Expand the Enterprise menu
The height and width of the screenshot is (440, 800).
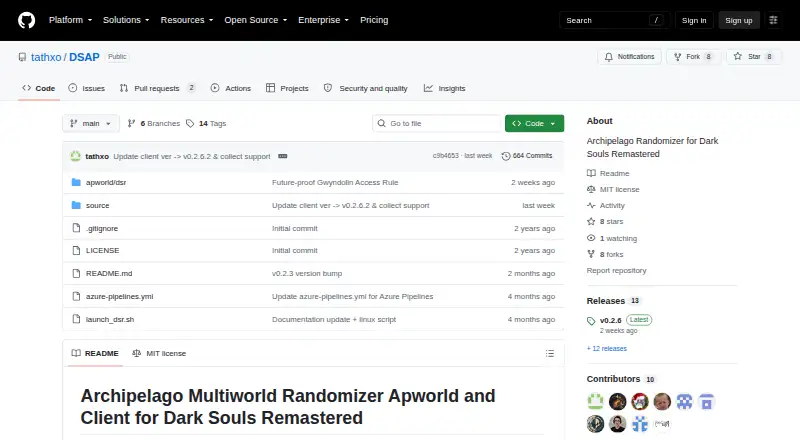323,20
